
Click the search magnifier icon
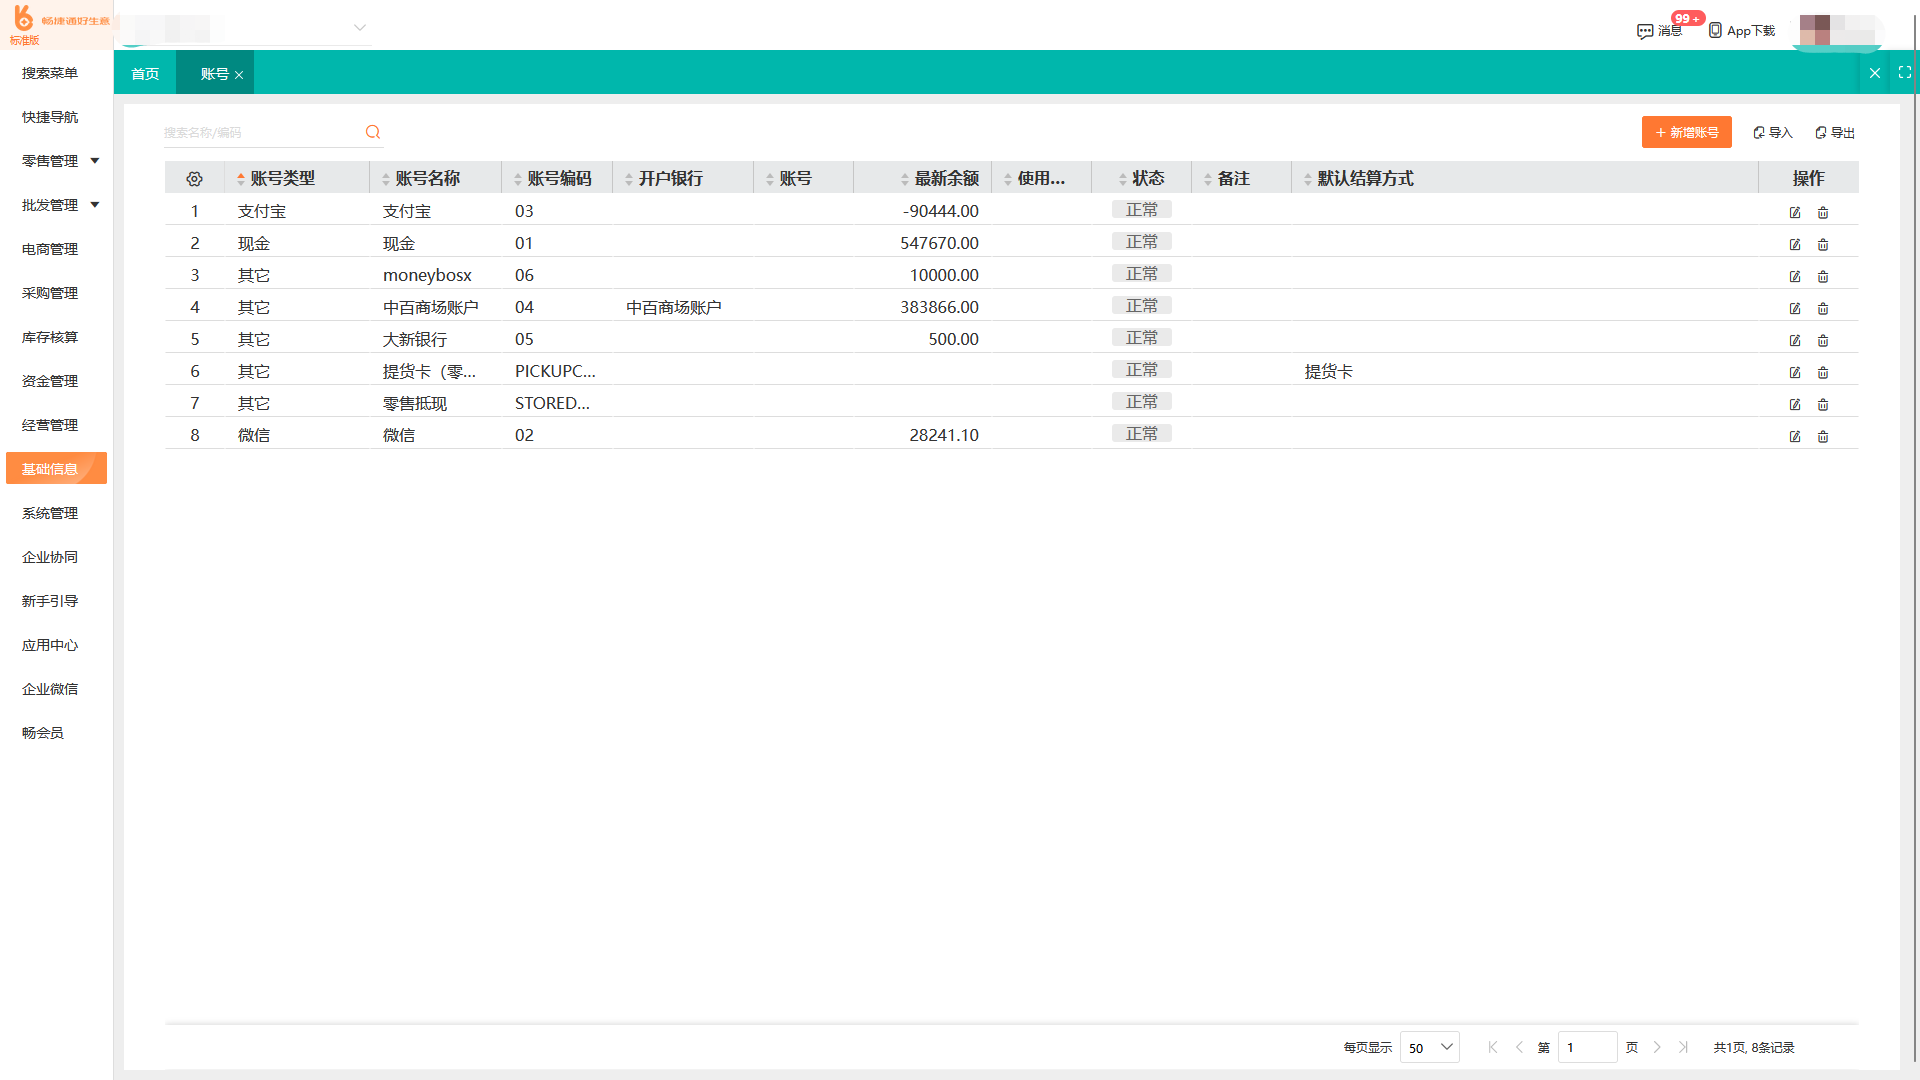coord(373,132)
